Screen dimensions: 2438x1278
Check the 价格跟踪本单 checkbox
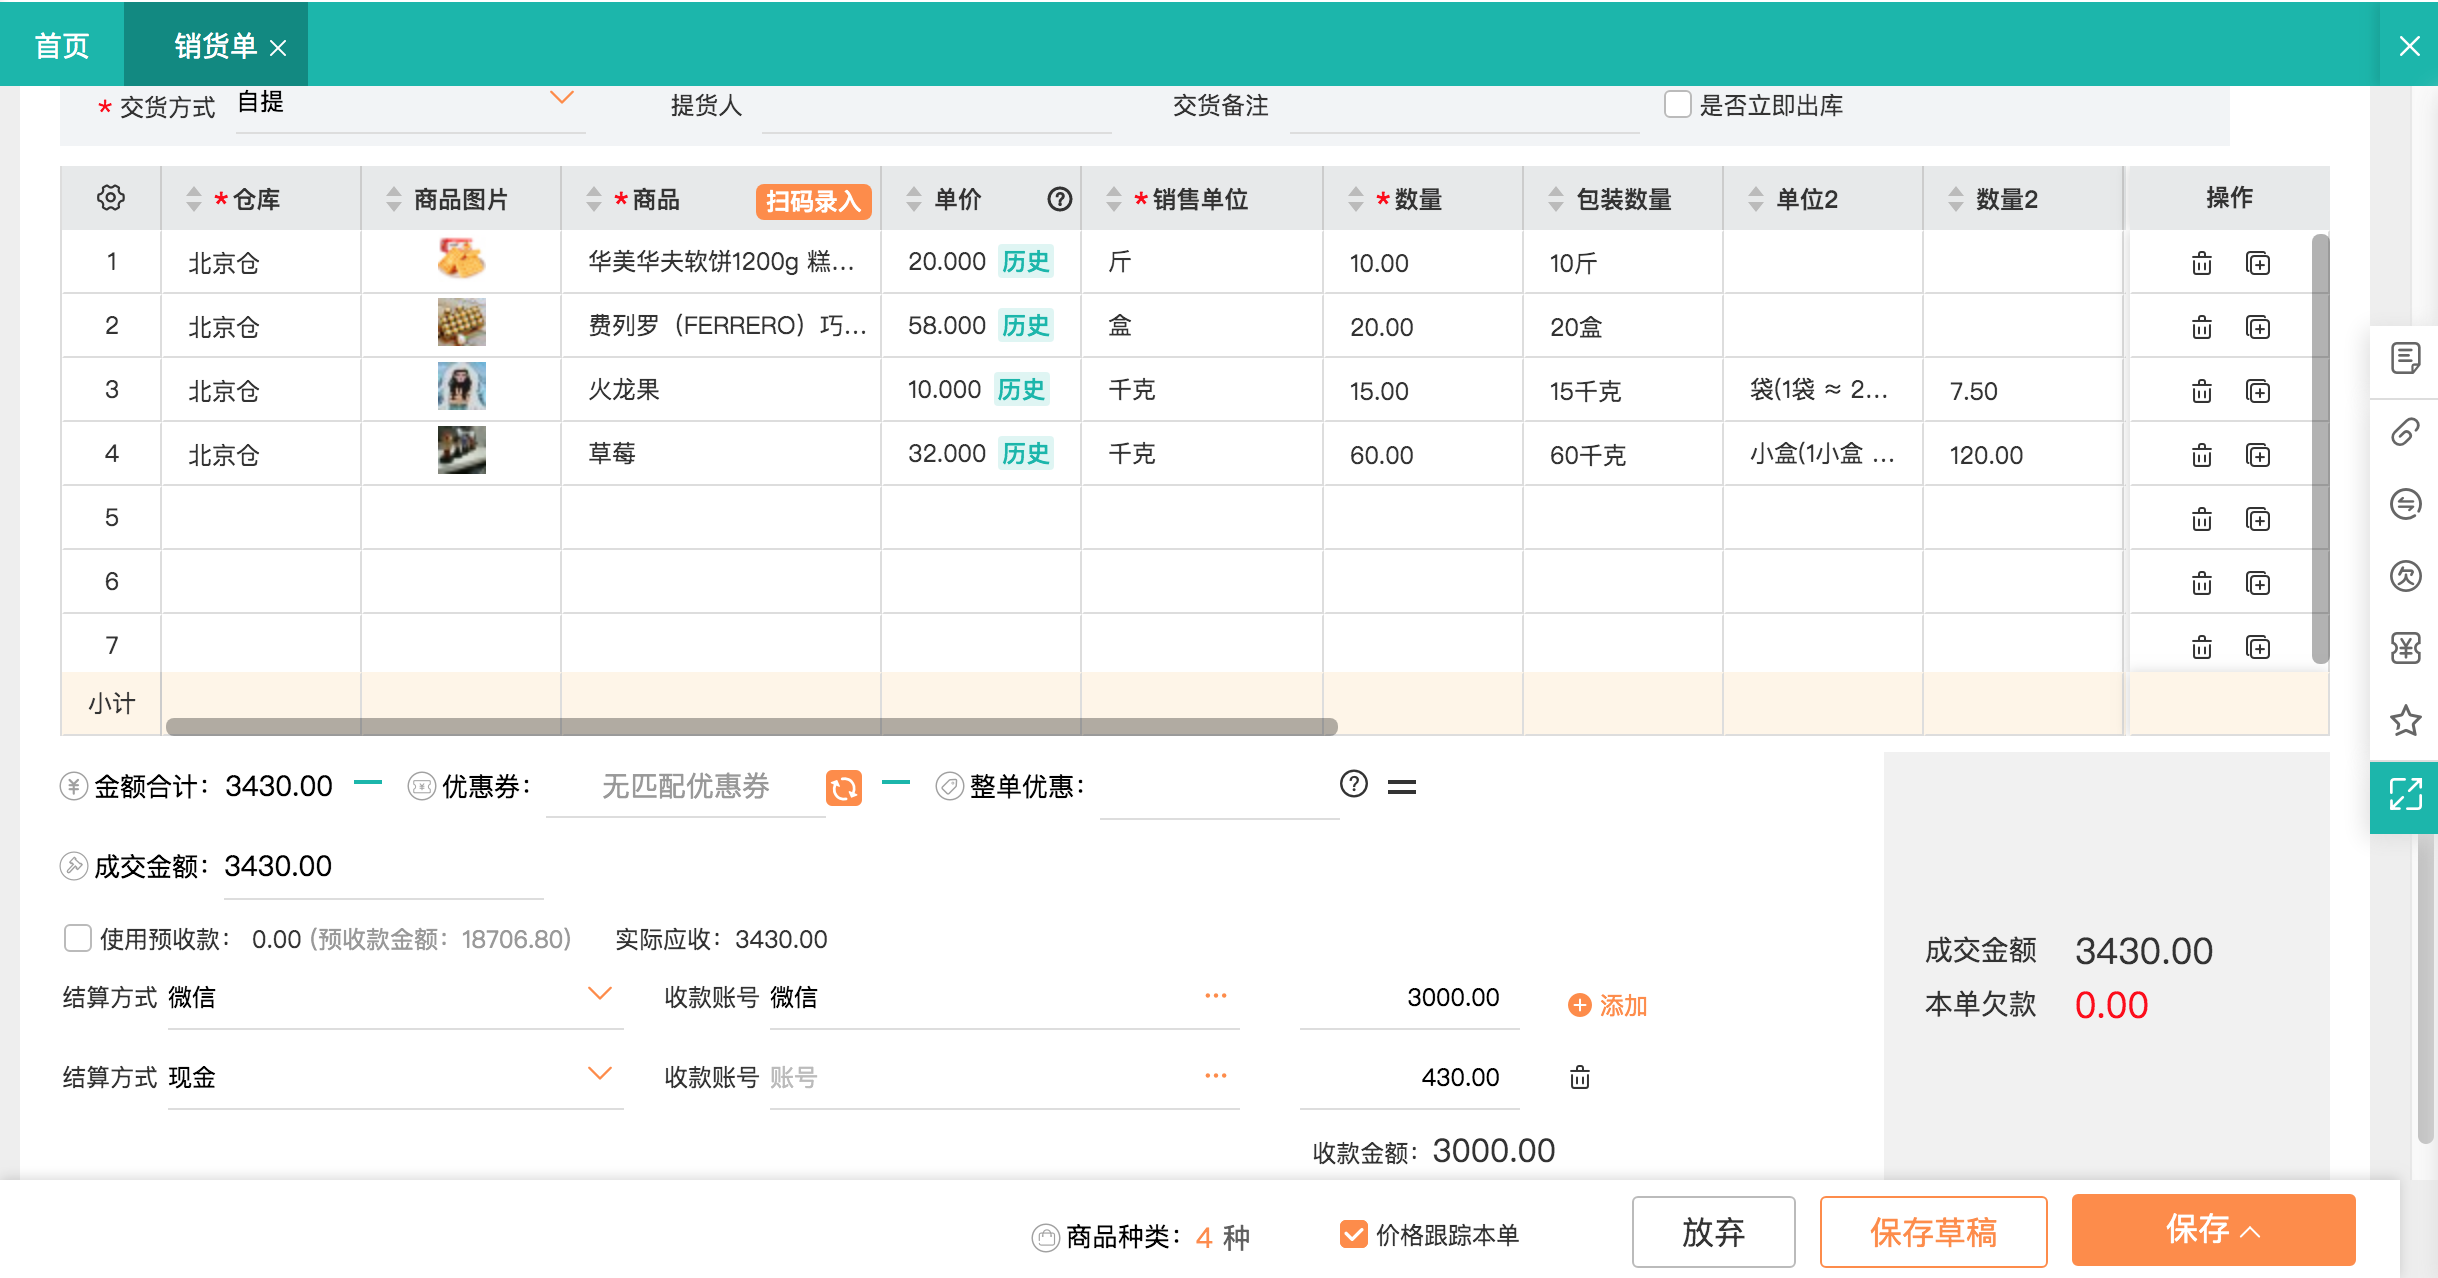(1351, 1234)
